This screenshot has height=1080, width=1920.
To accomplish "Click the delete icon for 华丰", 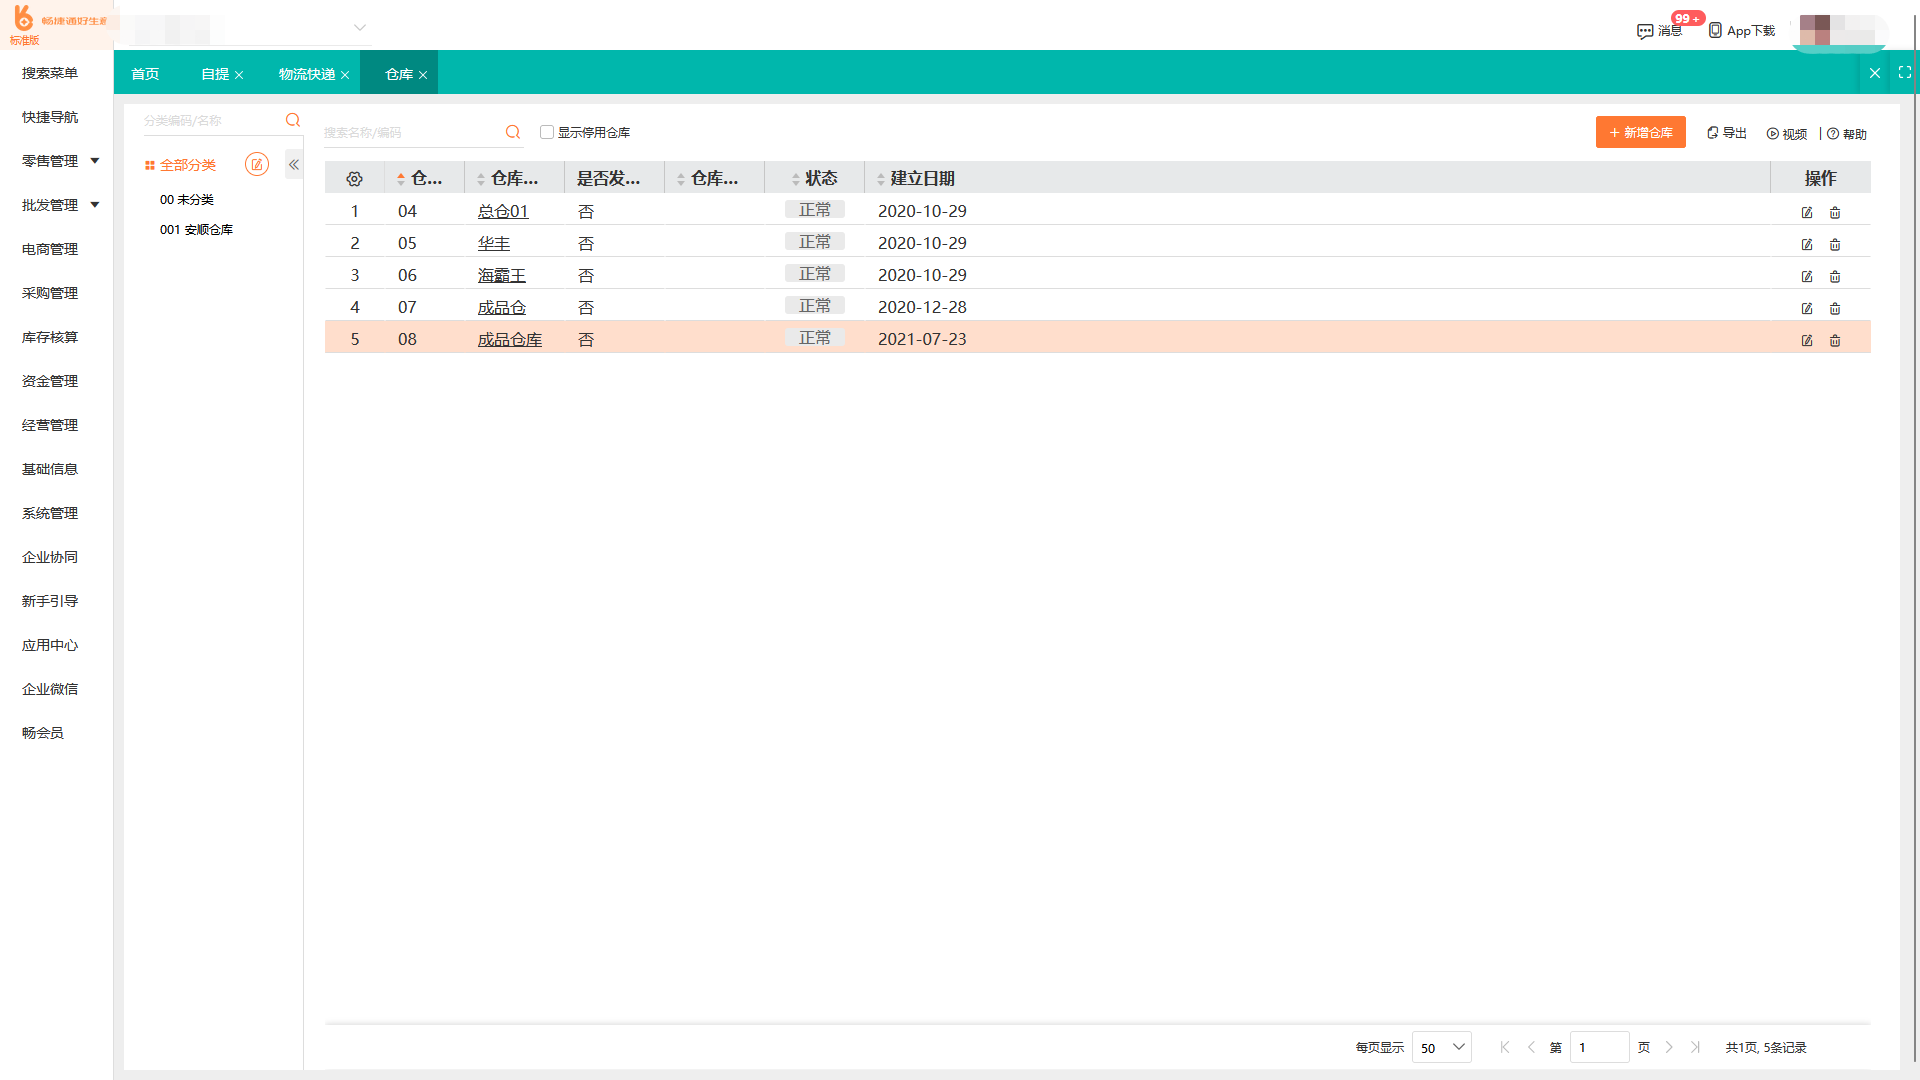I will (x=1834, y=243).
